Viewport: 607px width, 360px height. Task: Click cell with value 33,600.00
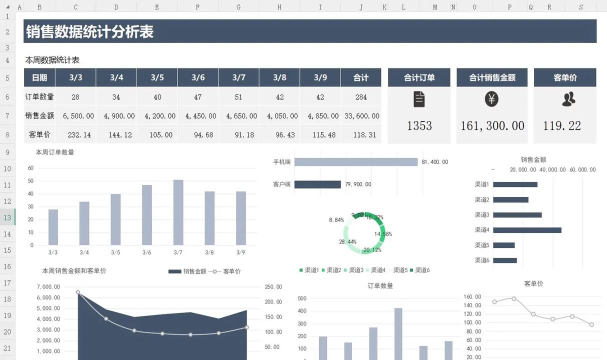coord(362,116)
